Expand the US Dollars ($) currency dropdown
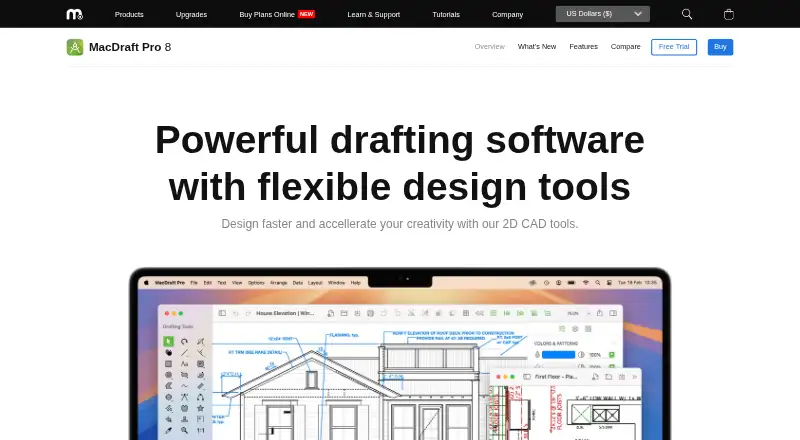 click(x=603, y=14)
